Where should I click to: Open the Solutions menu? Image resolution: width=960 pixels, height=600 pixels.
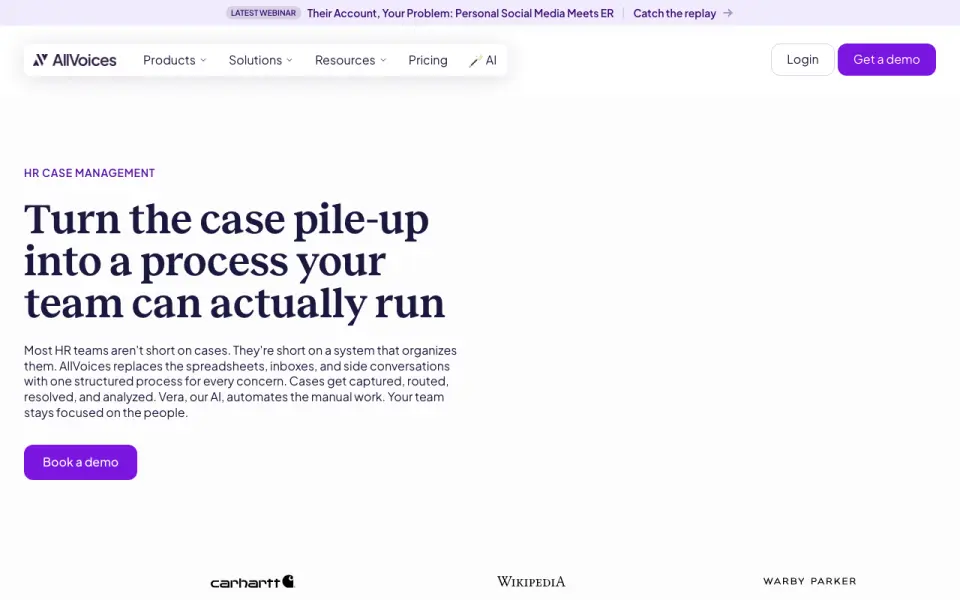point(261,60)
